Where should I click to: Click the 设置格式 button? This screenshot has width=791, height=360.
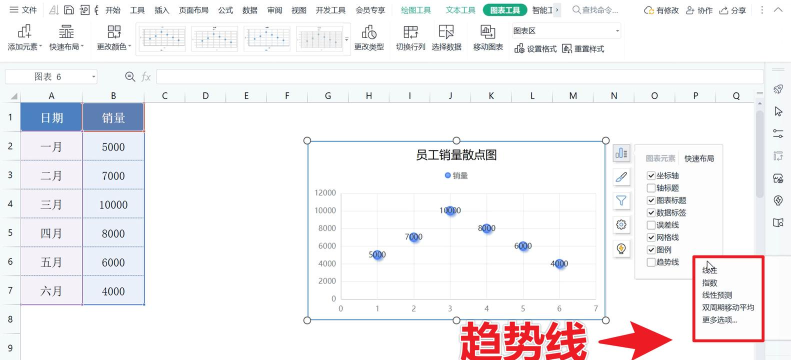[x=535, y=49]
